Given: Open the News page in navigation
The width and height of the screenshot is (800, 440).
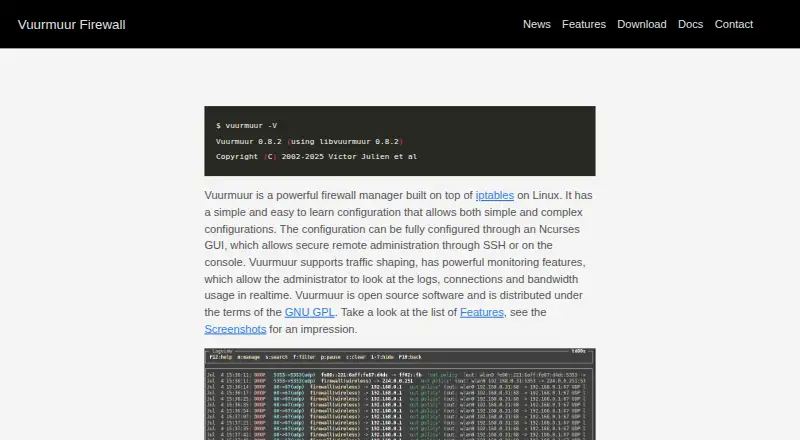Looking at the screenshot, I should pos(536,25).
